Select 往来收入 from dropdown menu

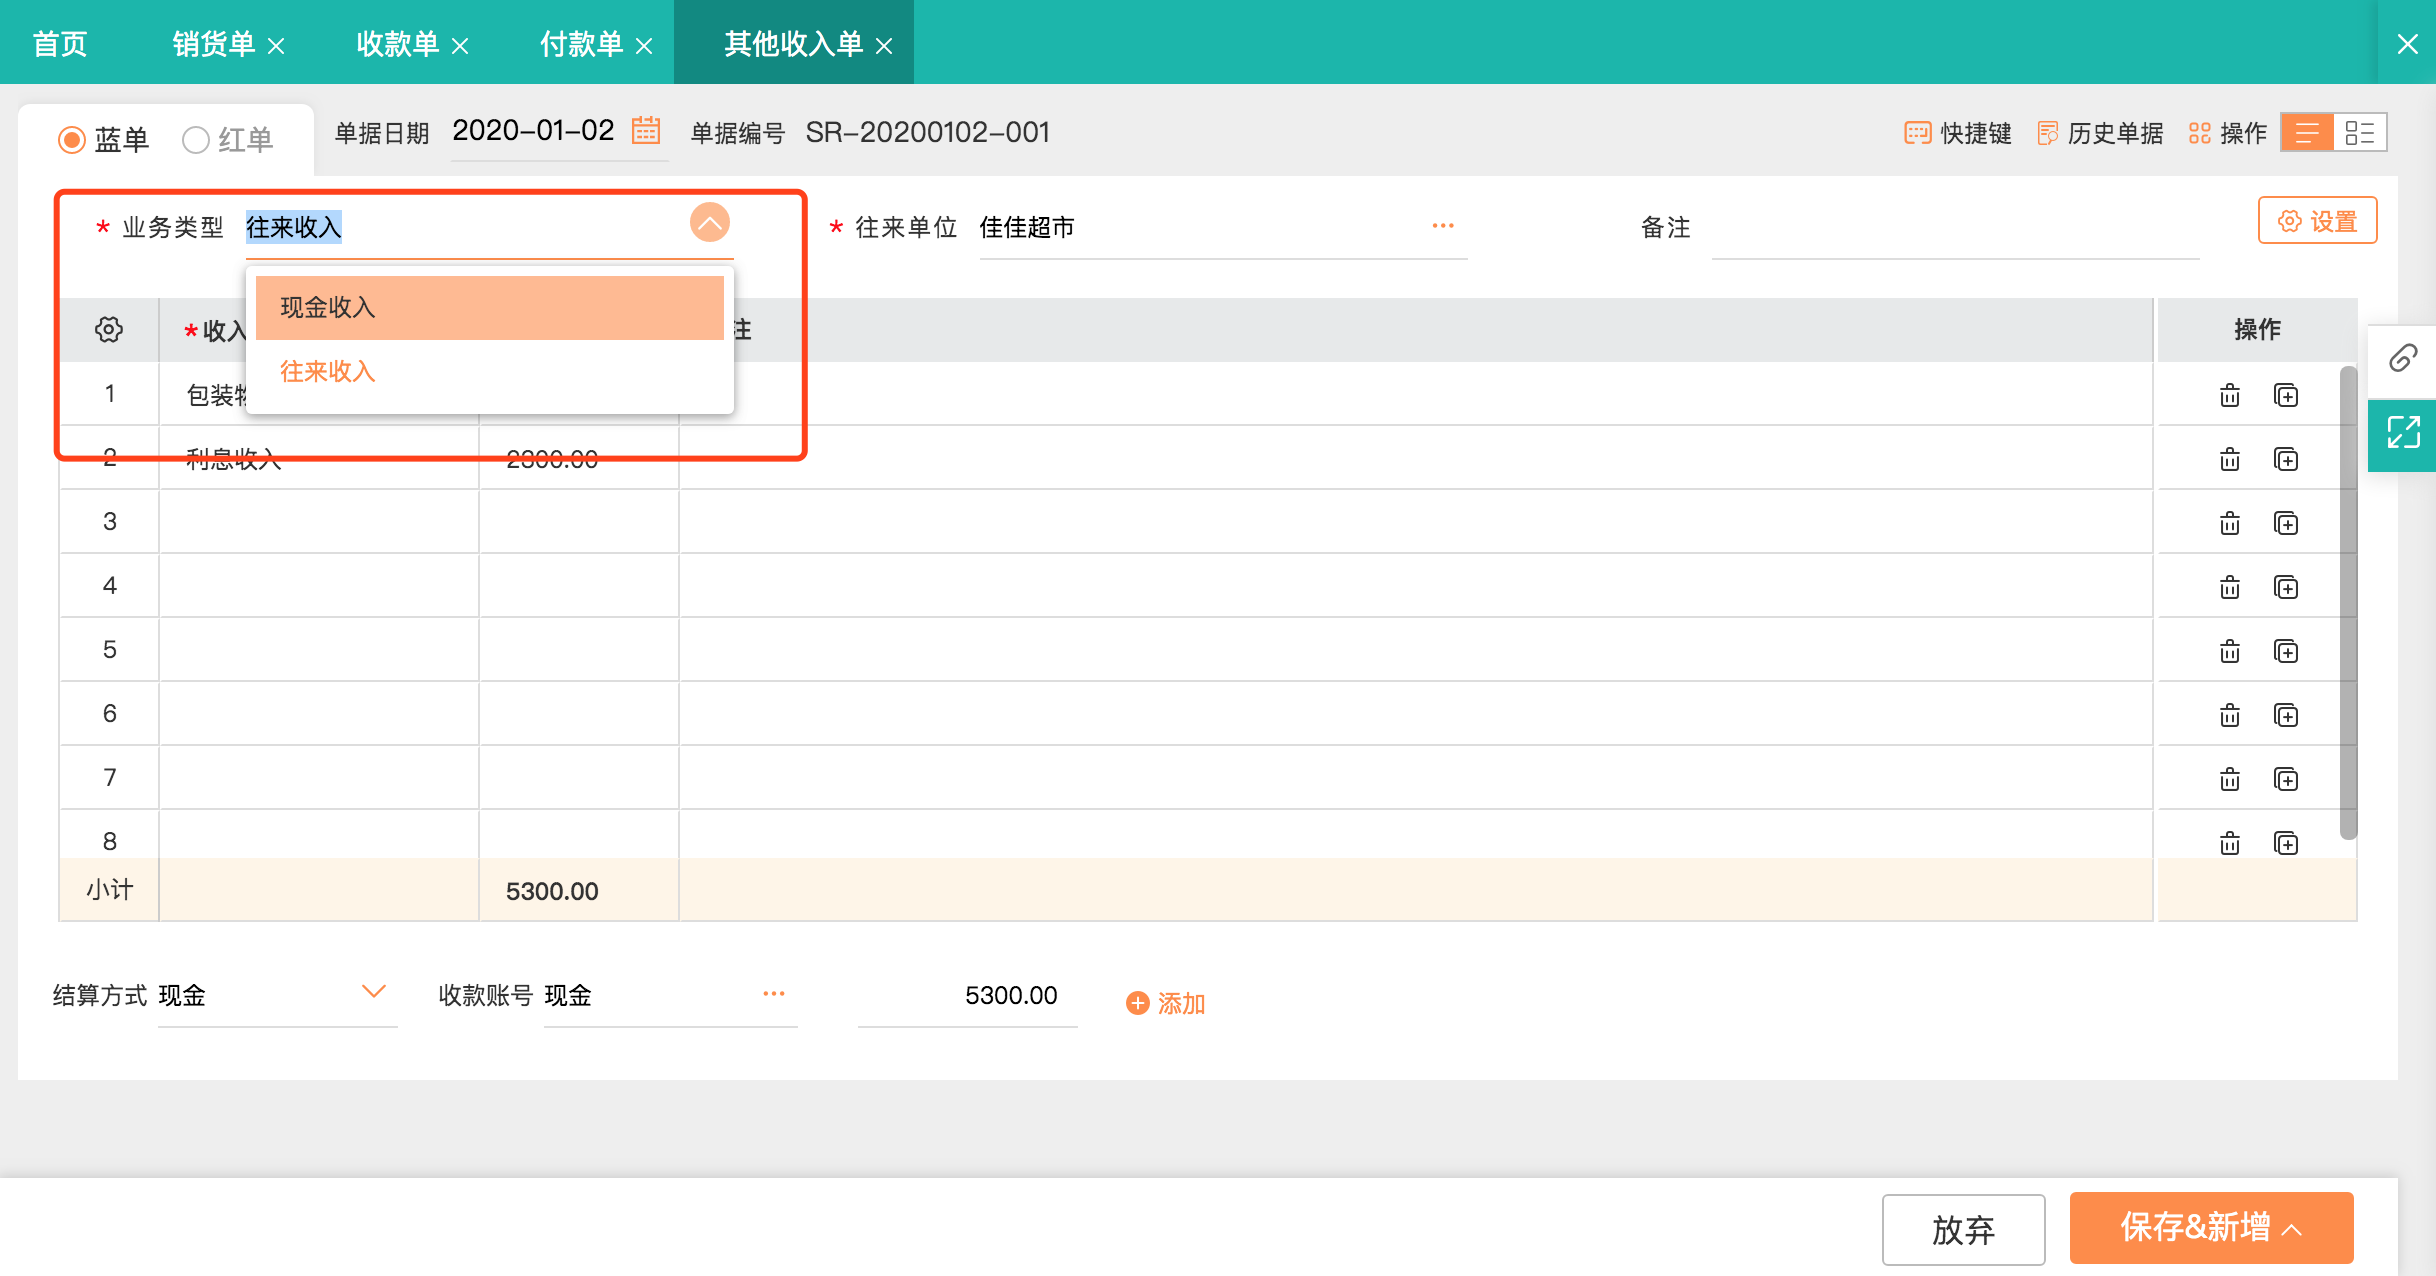[x=330, y=371]
